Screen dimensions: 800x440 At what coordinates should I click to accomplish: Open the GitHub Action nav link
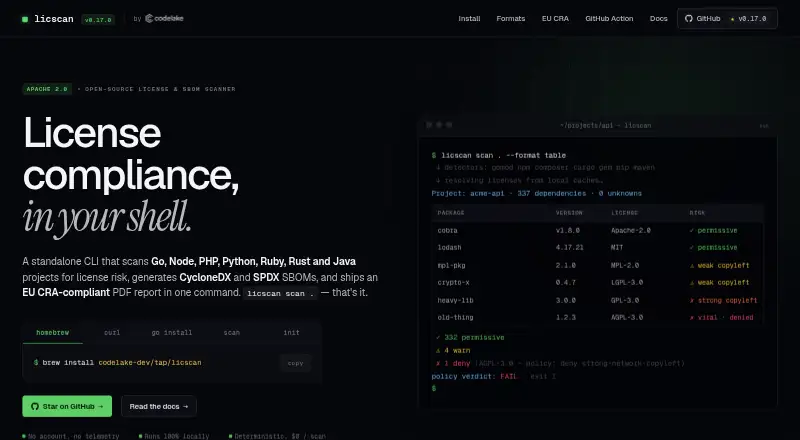pyautogui.click(x=609, y=18)
